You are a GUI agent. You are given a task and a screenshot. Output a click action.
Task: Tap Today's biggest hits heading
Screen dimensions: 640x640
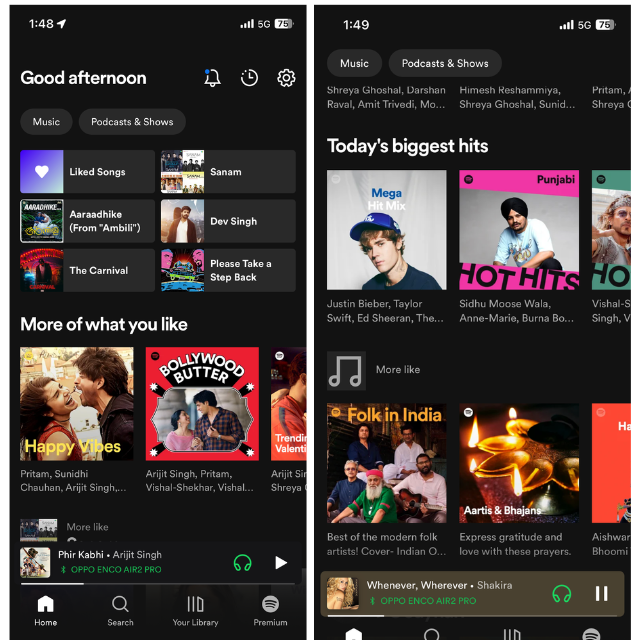tap(407, 146)
